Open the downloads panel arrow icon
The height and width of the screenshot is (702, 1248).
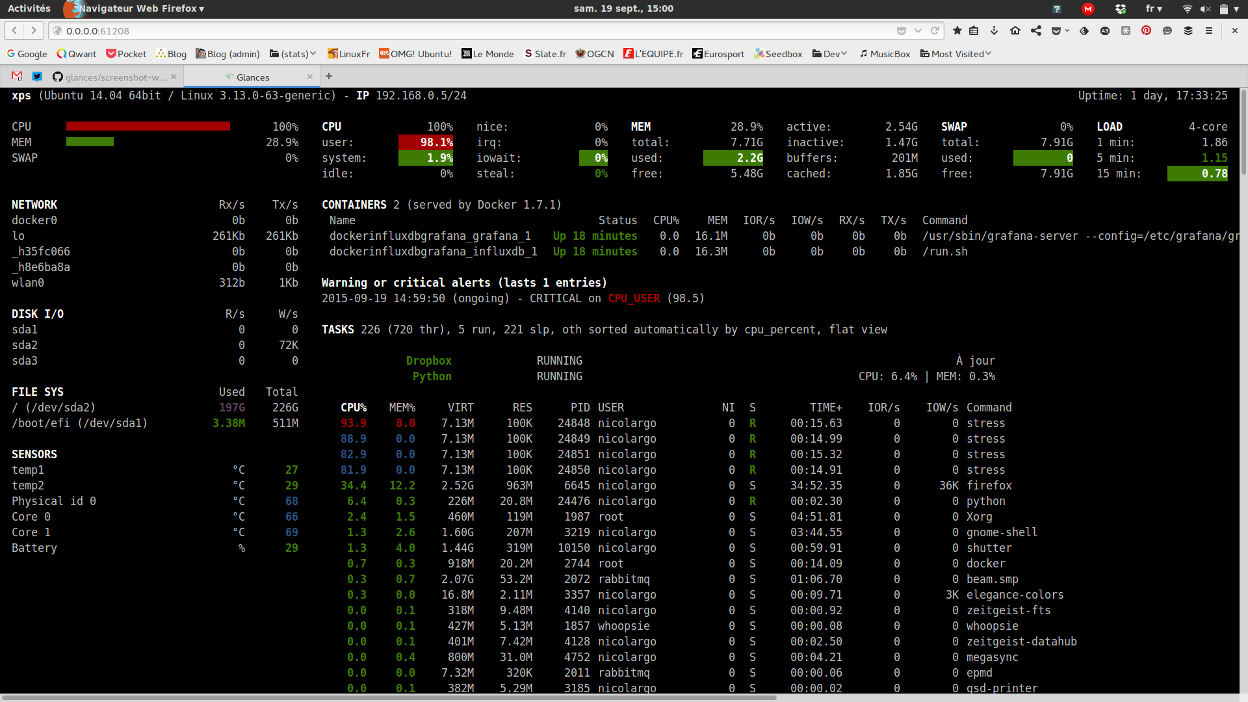click(994, 31)
